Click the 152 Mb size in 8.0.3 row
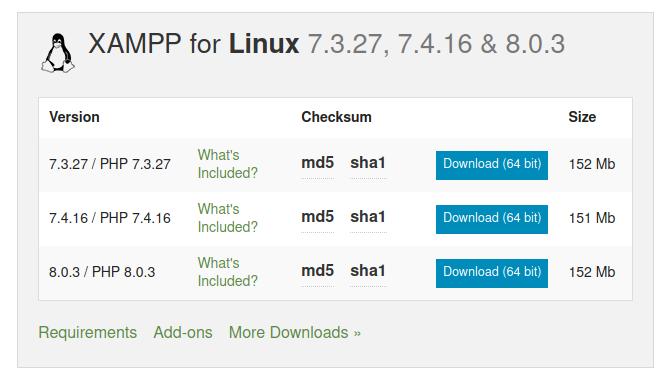Screen dimensions: 666x371 (x=592, y=272)
